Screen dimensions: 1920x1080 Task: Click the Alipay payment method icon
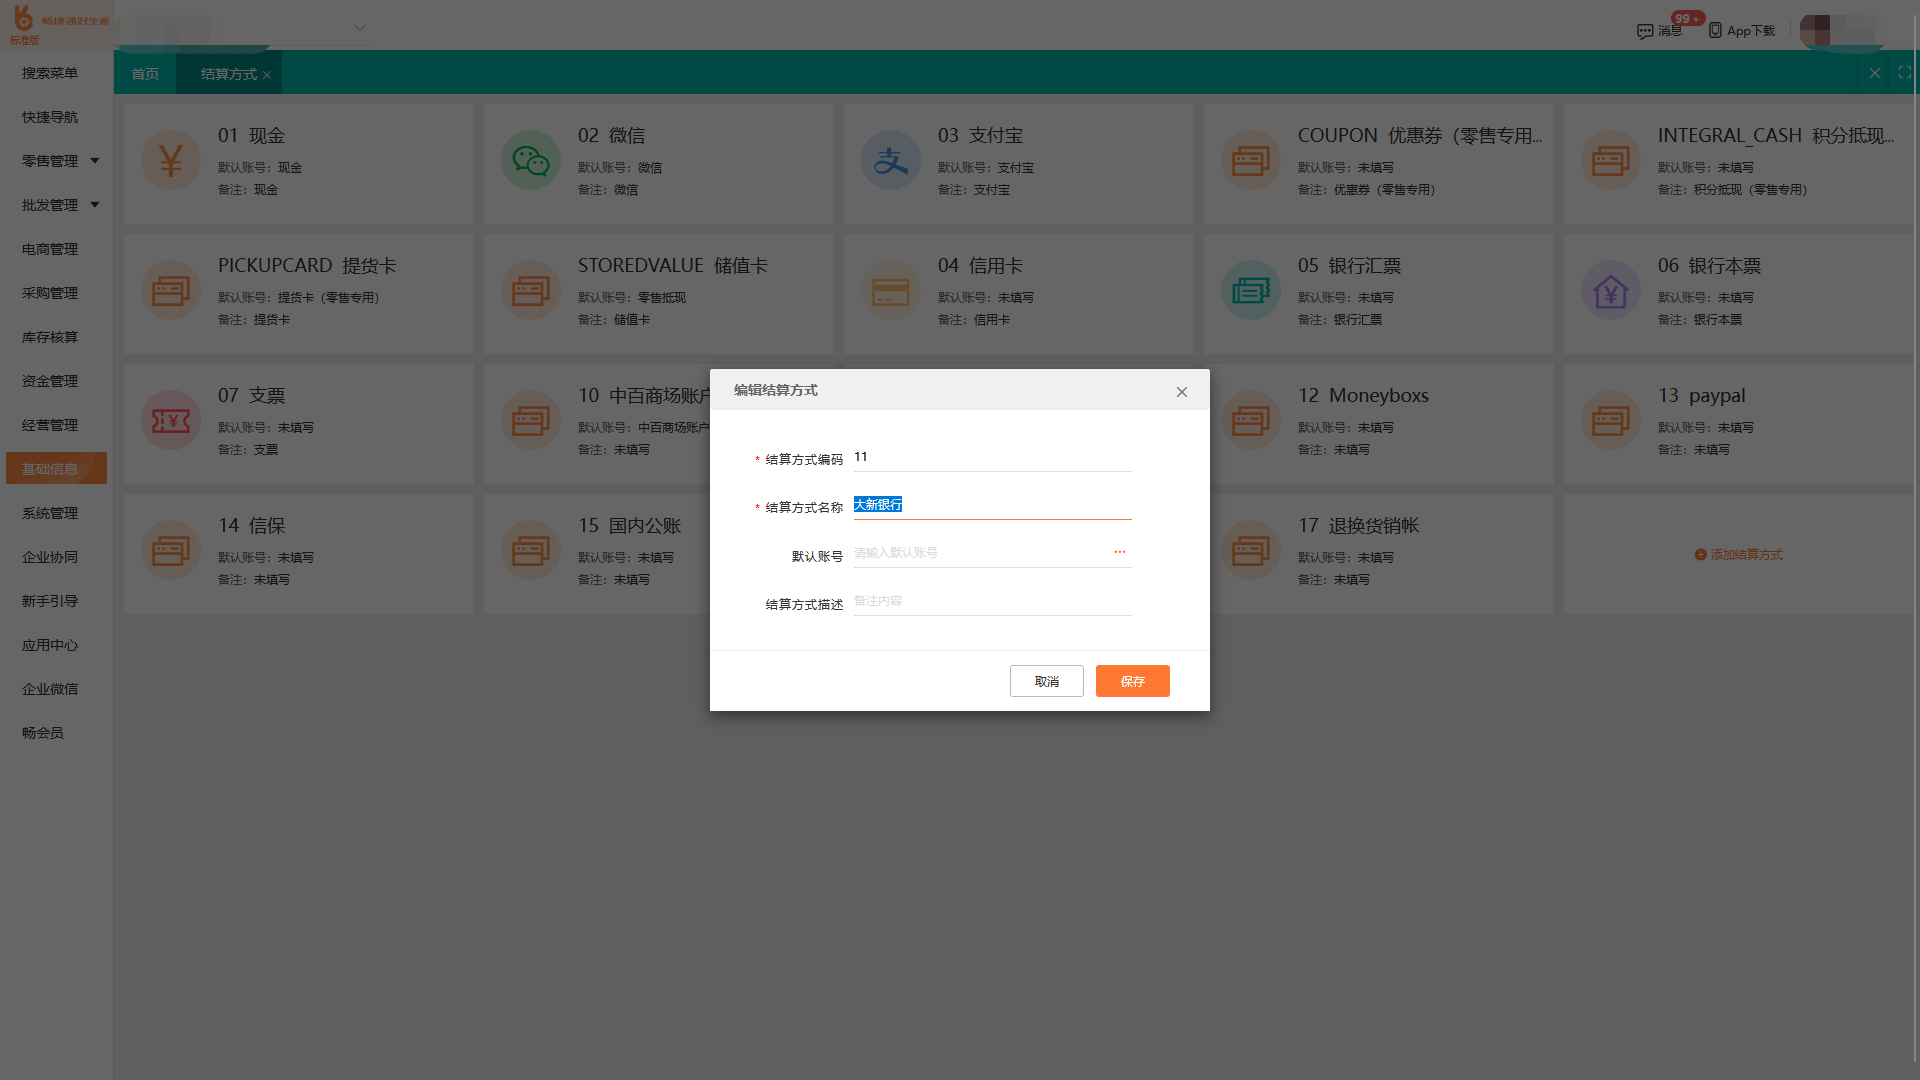tap(890, 160)
